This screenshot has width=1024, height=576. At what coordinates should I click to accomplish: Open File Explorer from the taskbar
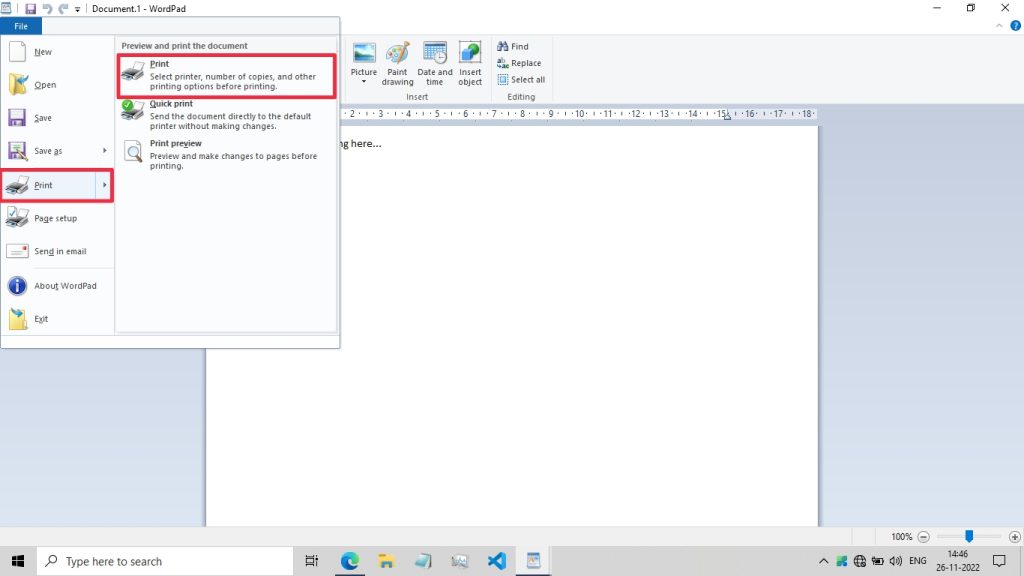pyautogui.click(x=386, y=561)
